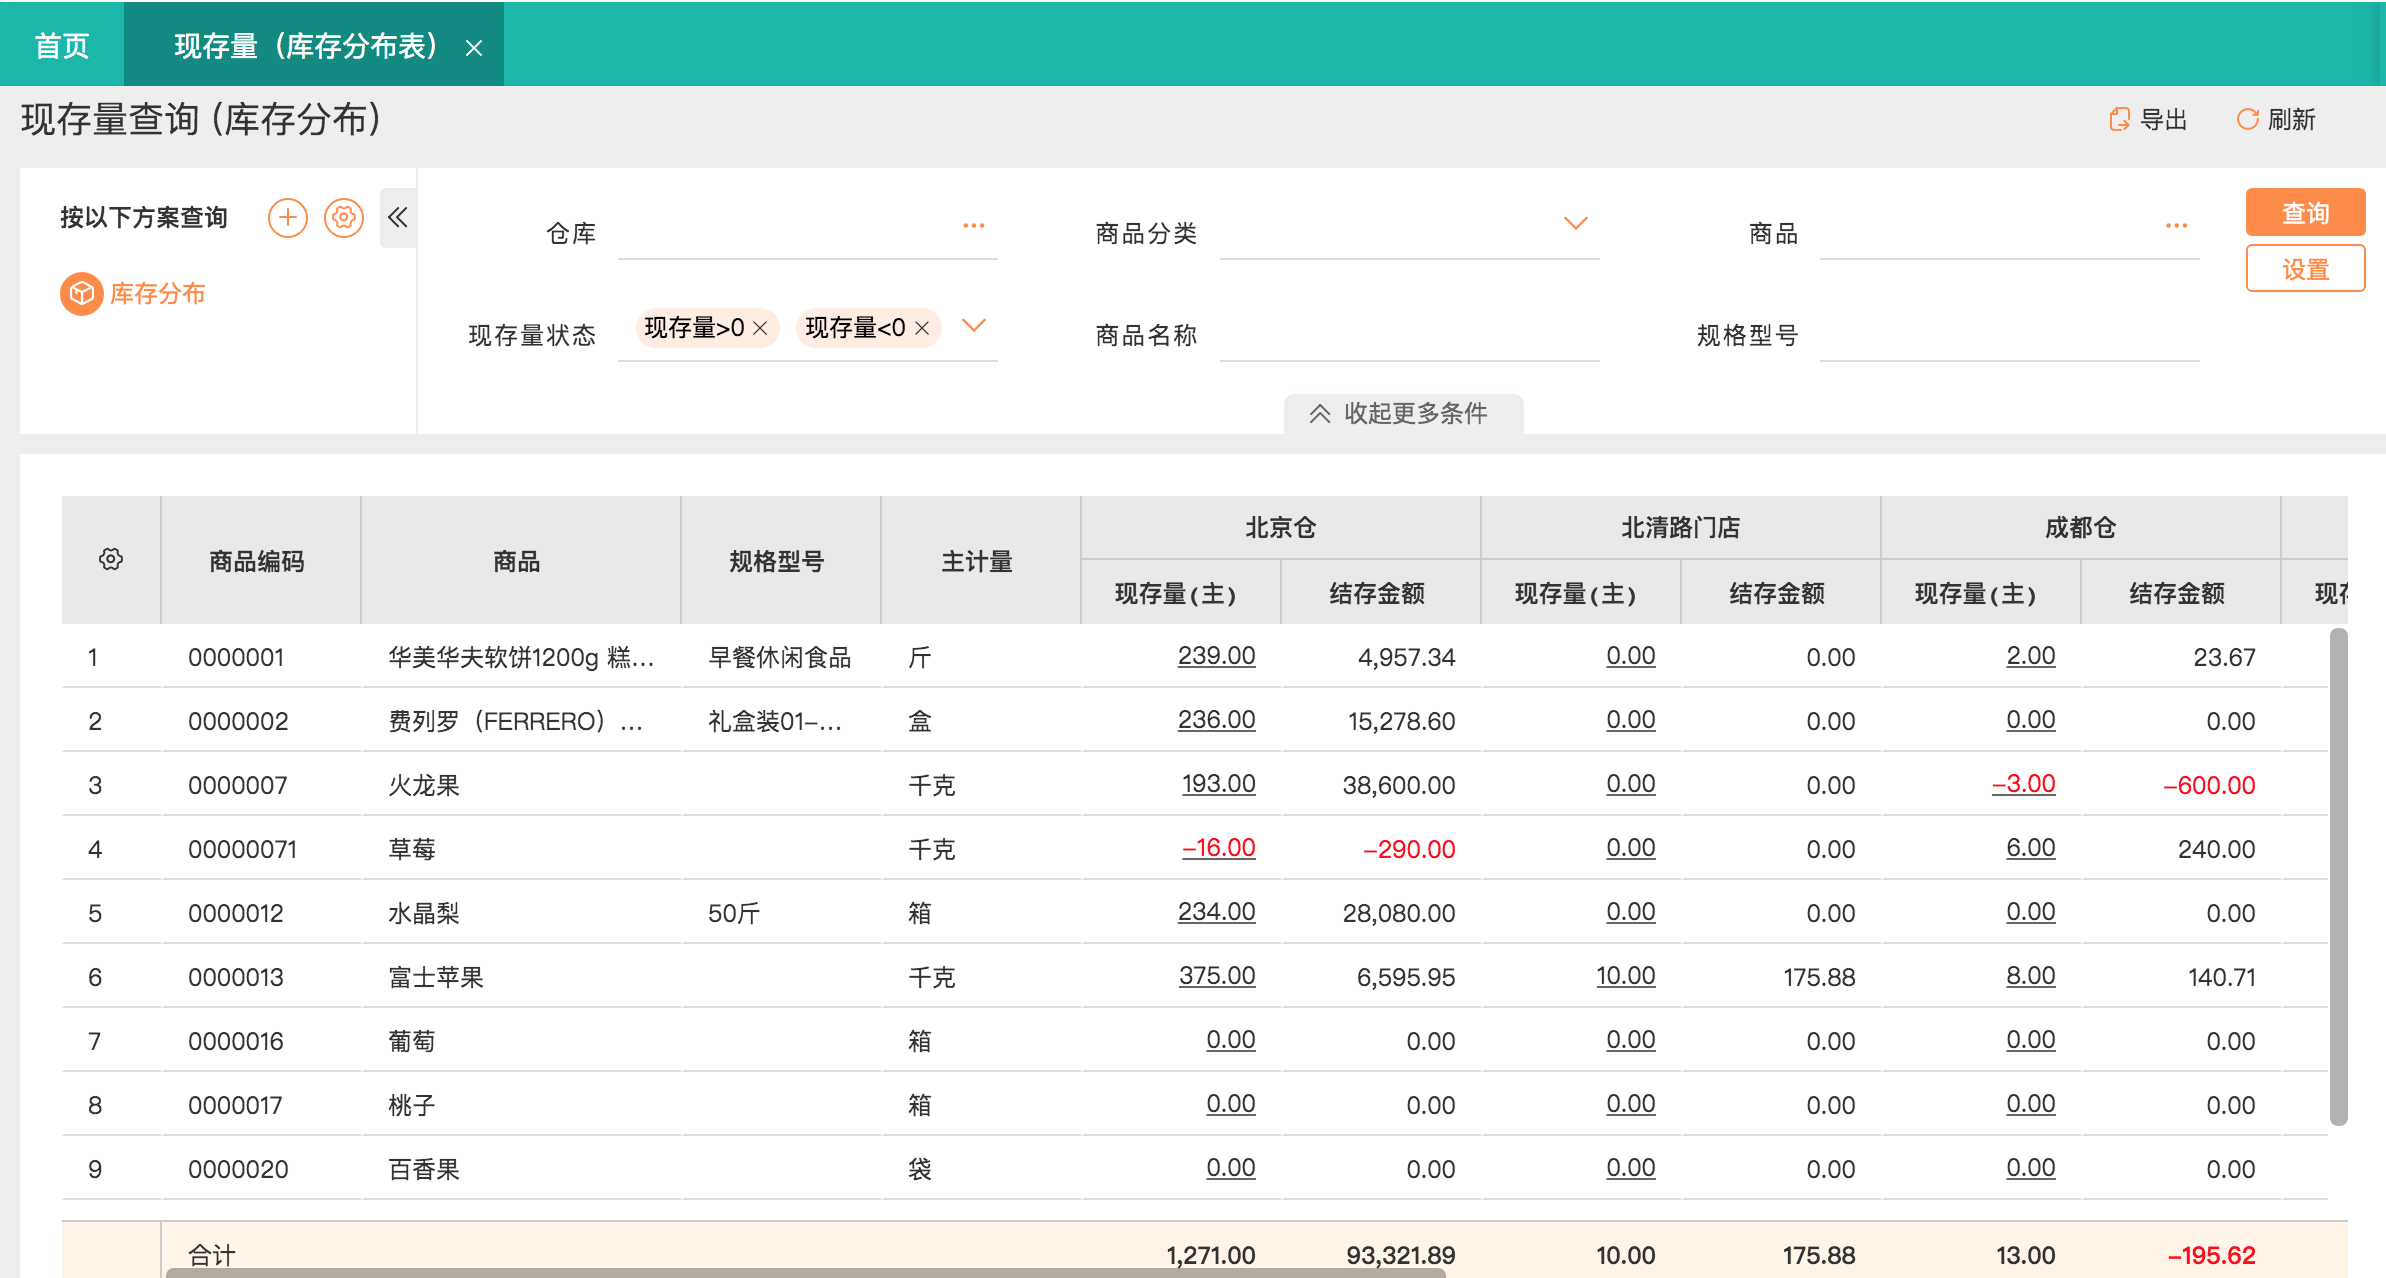Click the query plan settings icon

pos(344,218)
